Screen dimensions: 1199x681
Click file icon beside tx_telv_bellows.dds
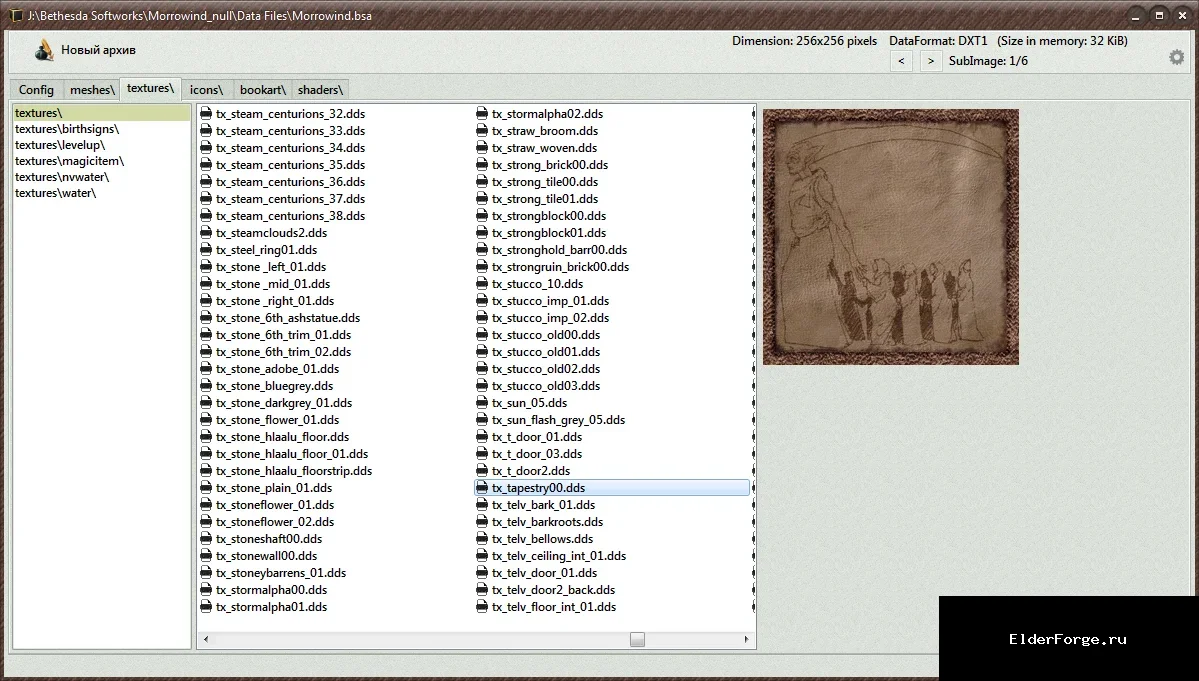click(482, 539)
